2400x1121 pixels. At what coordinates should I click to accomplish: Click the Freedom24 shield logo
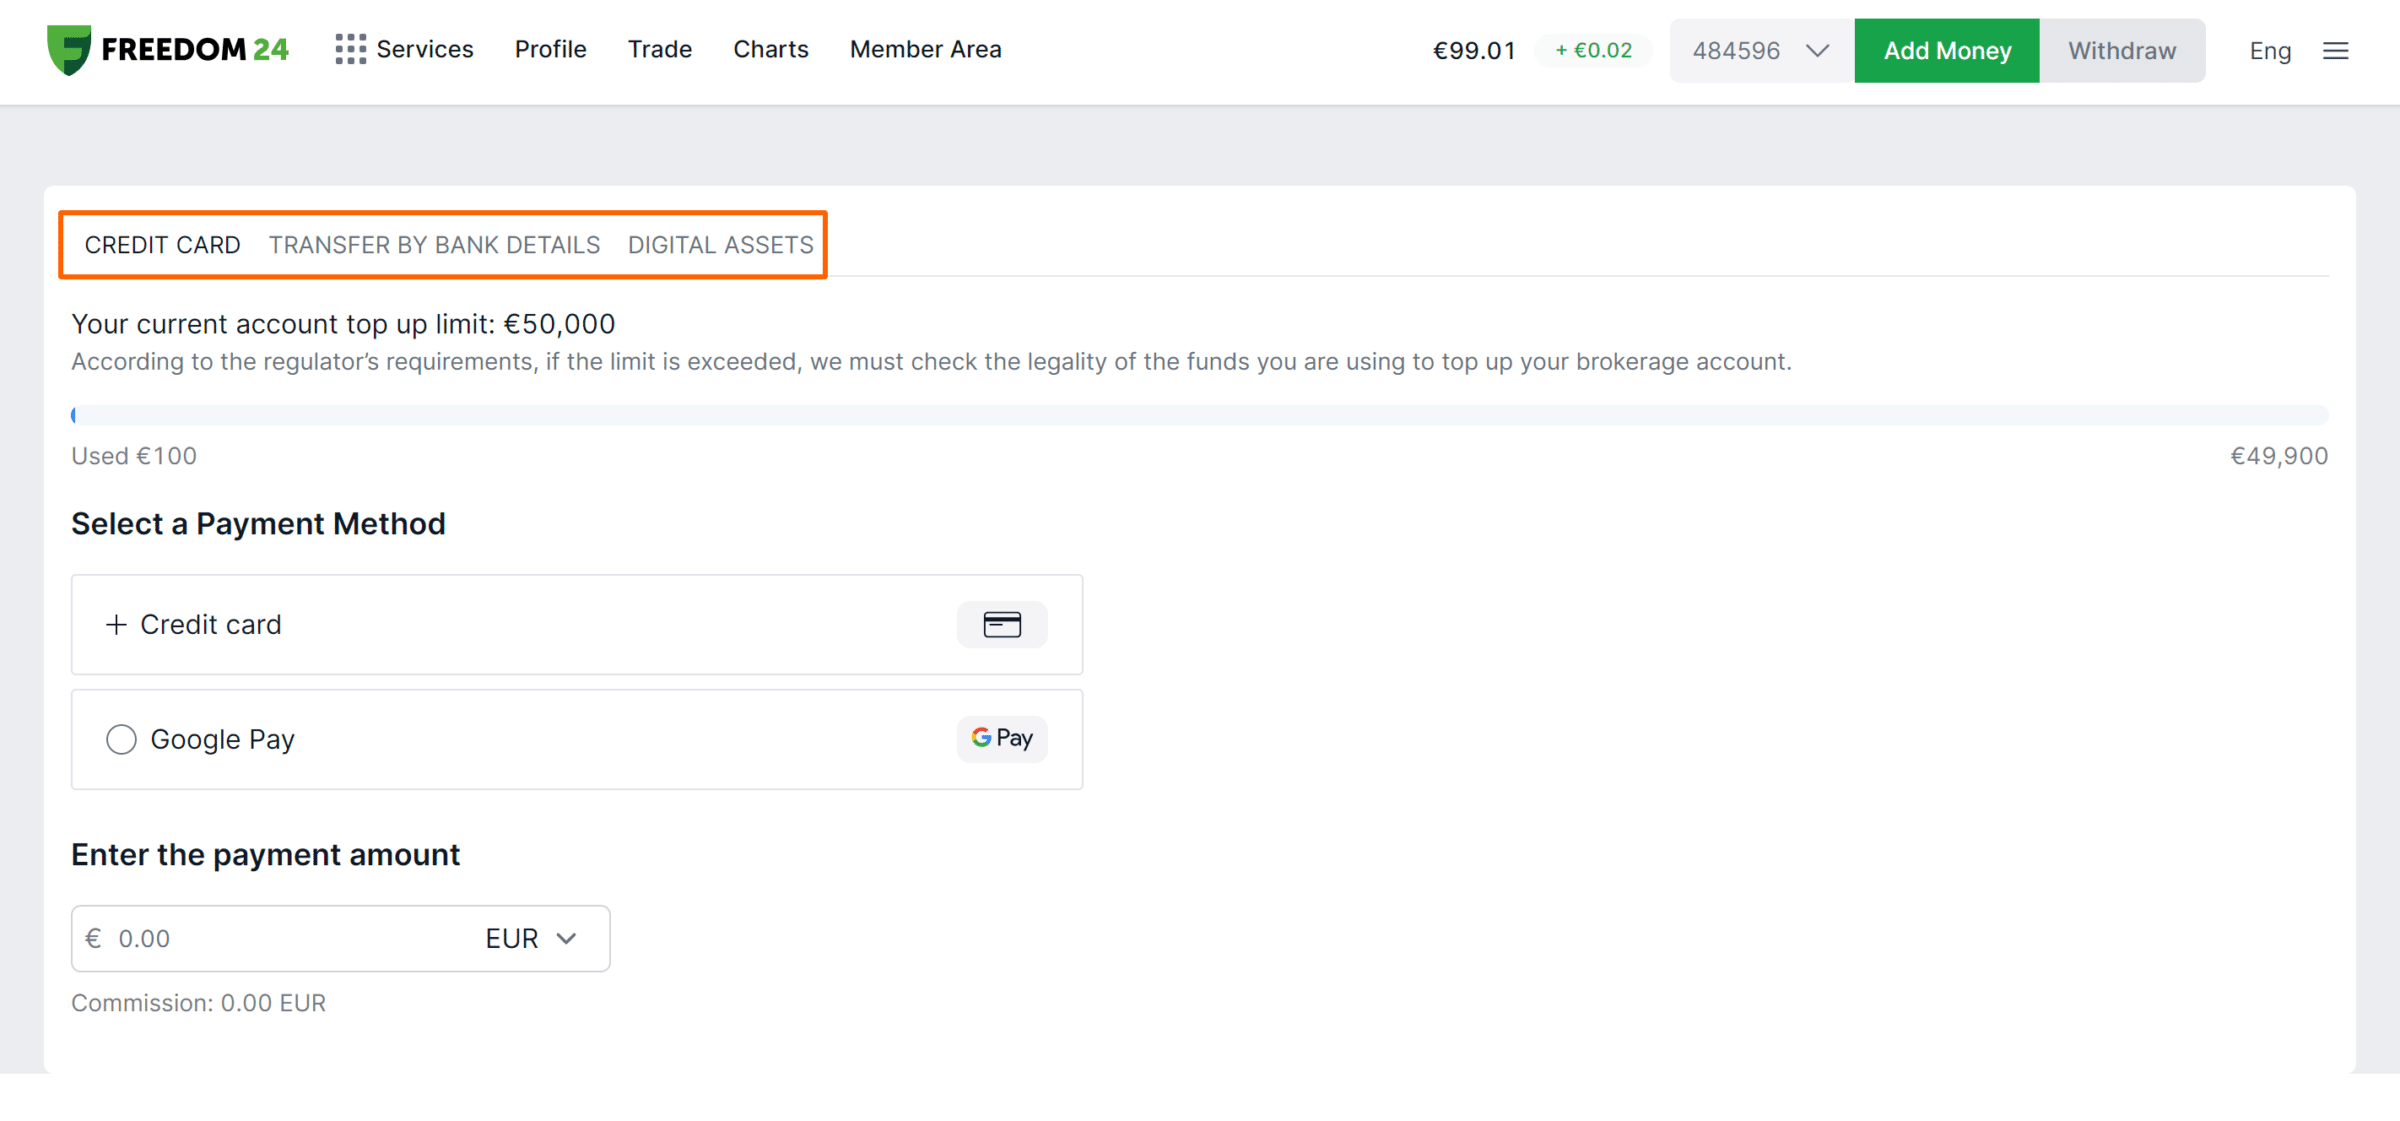coord(68,50)
